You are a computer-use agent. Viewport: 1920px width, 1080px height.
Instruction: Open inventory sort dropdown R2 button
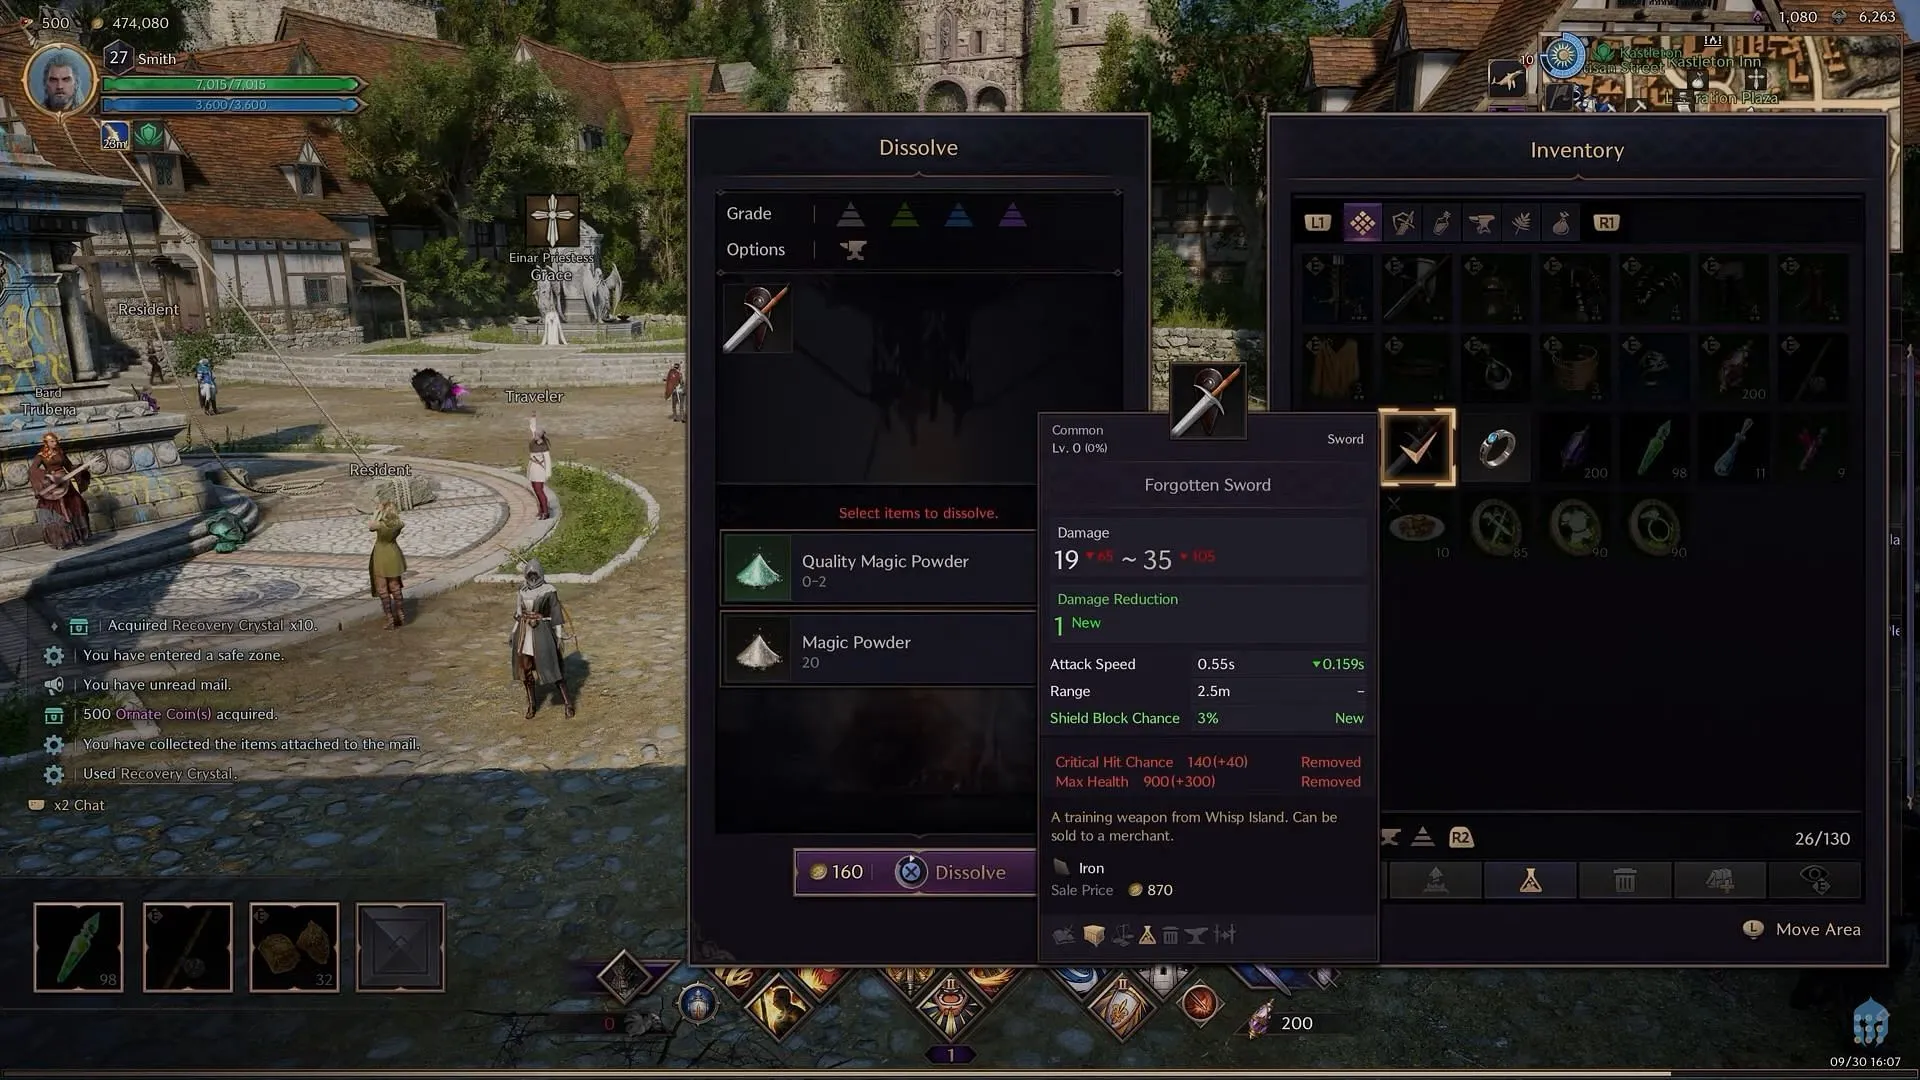point(1460,837)
